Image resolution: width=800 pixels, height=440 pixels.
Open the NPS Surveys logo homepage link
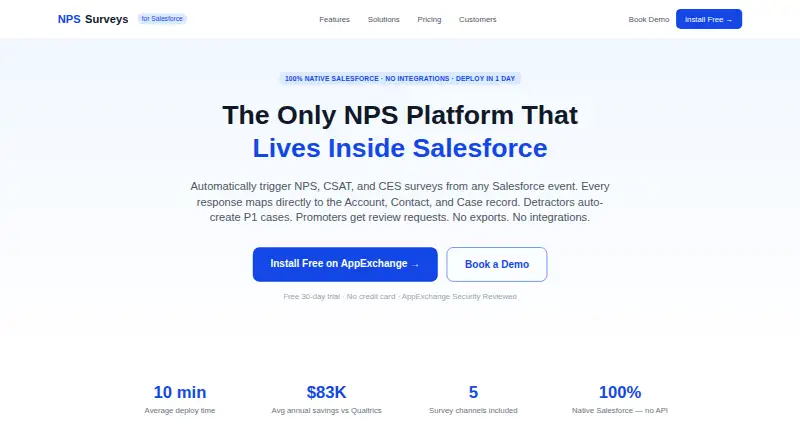tap(93, 19)
